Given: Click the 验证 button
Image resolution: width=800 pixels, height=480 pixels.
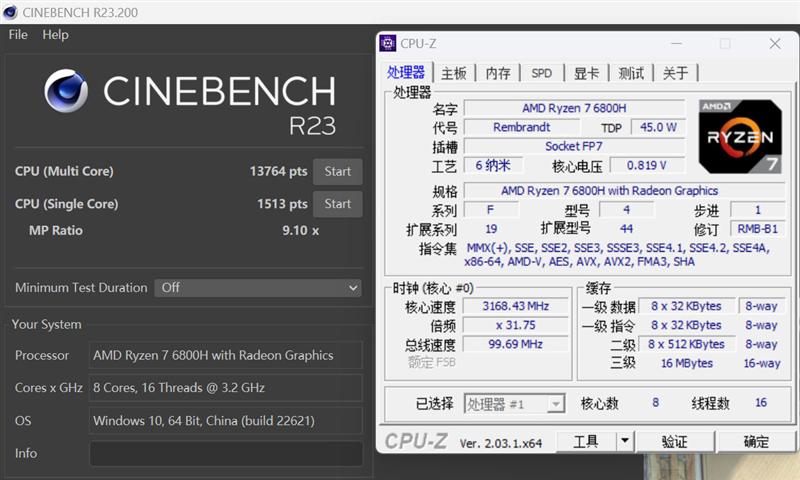Looking at the screenshot, I should coord(674,441).
